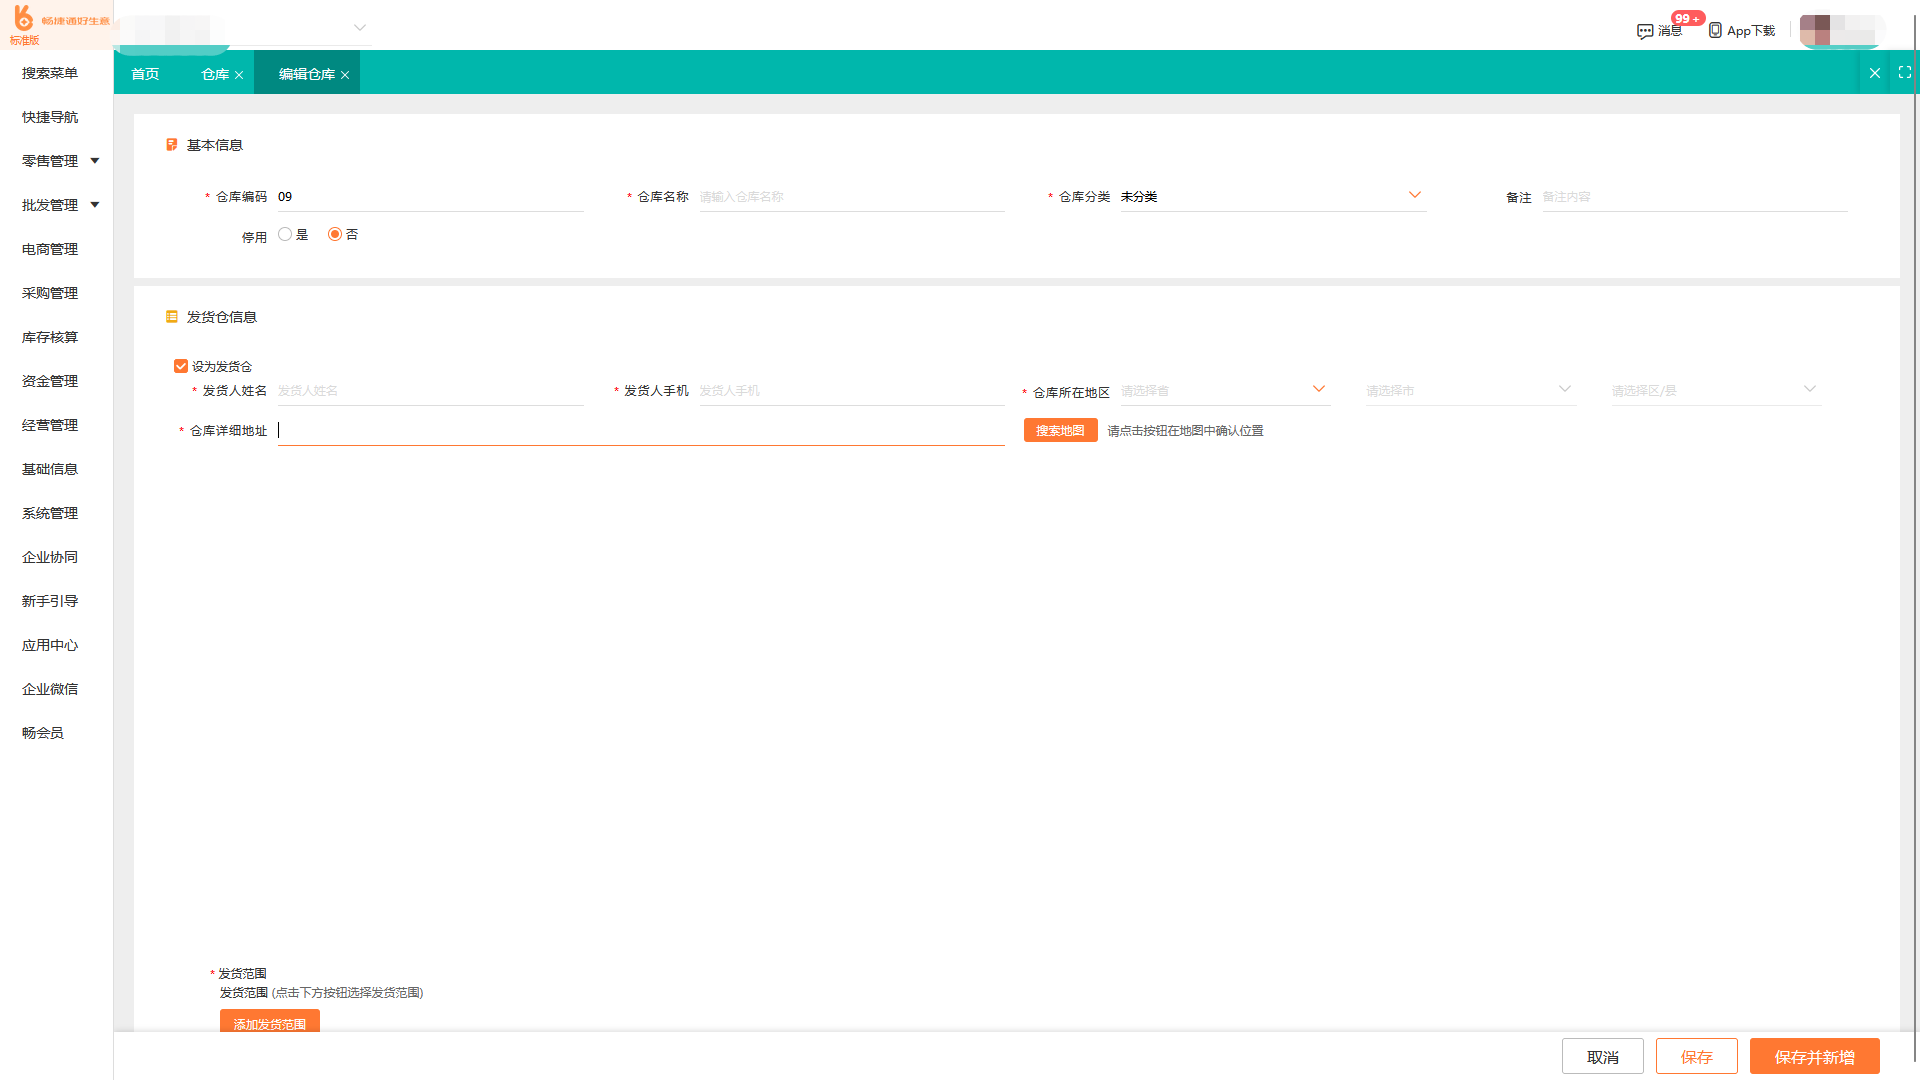The height and width of the screenshot is (1080, 1920).
Task: Toggle 设为发货仓 checkbox
Action: click(179, 364)
